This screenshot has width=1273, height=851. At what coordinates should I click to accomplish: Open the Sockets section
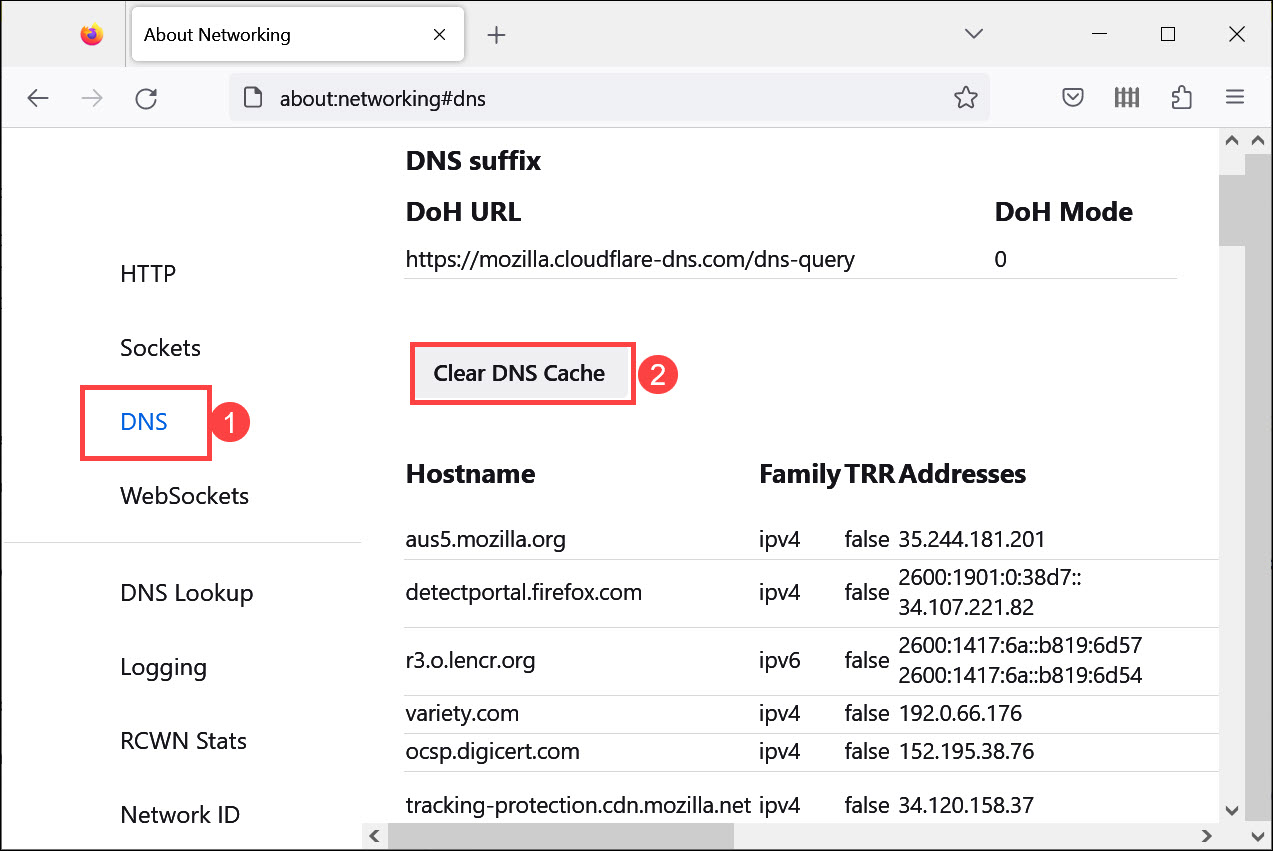(x=160, y=347)
